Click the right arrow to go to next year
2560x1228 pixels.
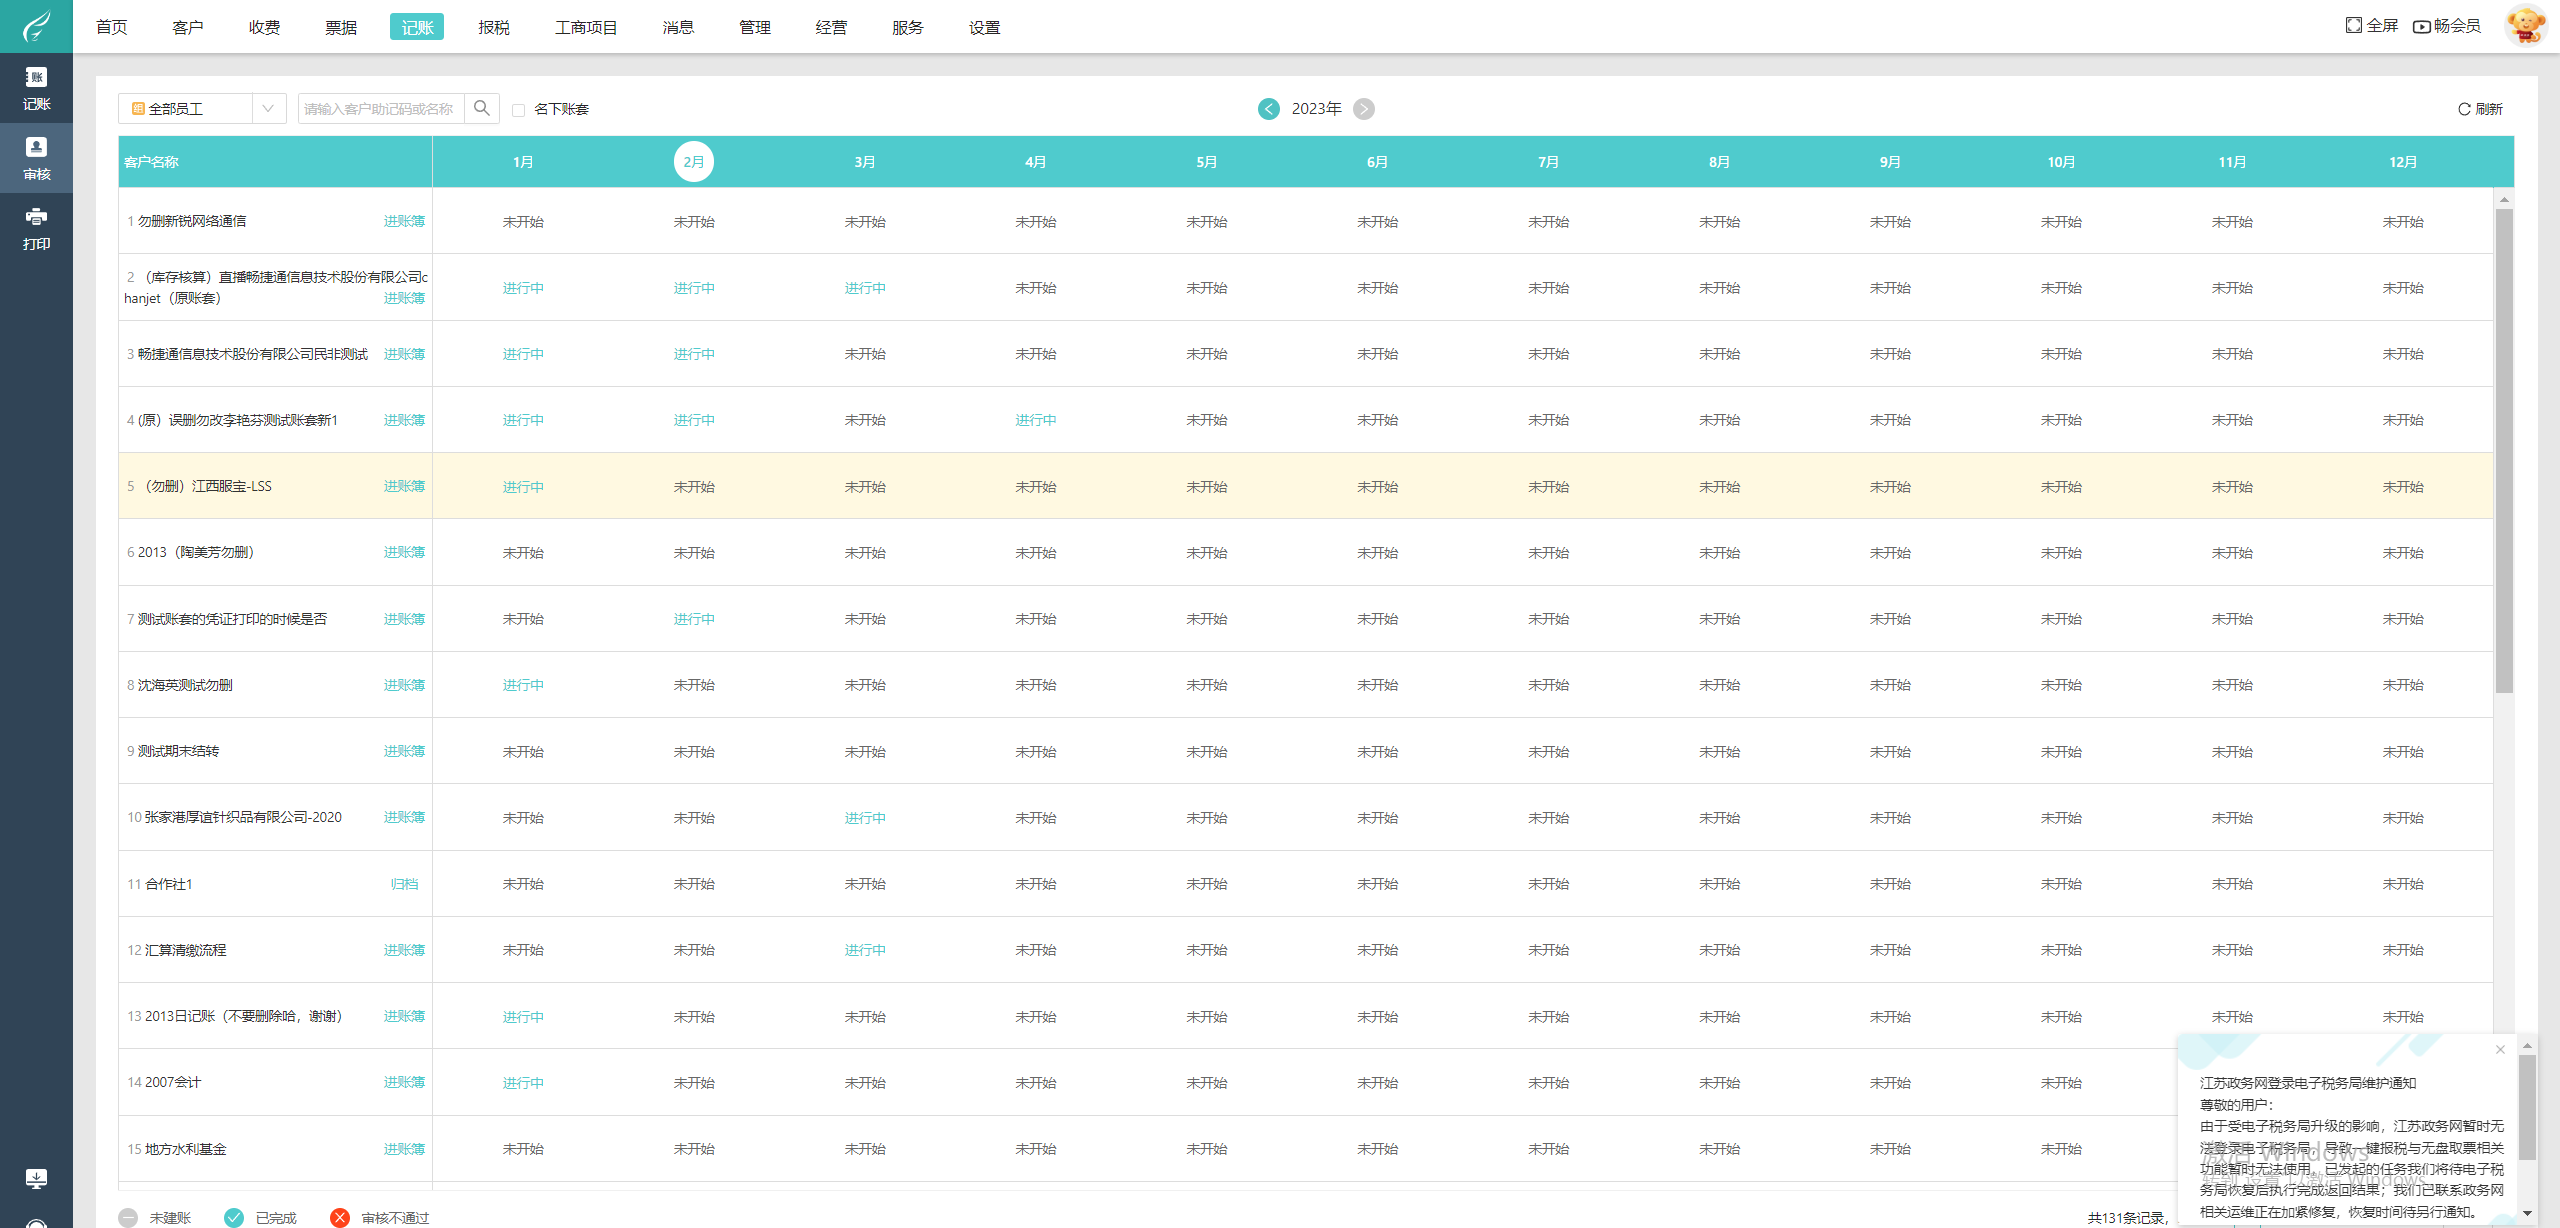pyautogui.click(x=1368, y=108)
